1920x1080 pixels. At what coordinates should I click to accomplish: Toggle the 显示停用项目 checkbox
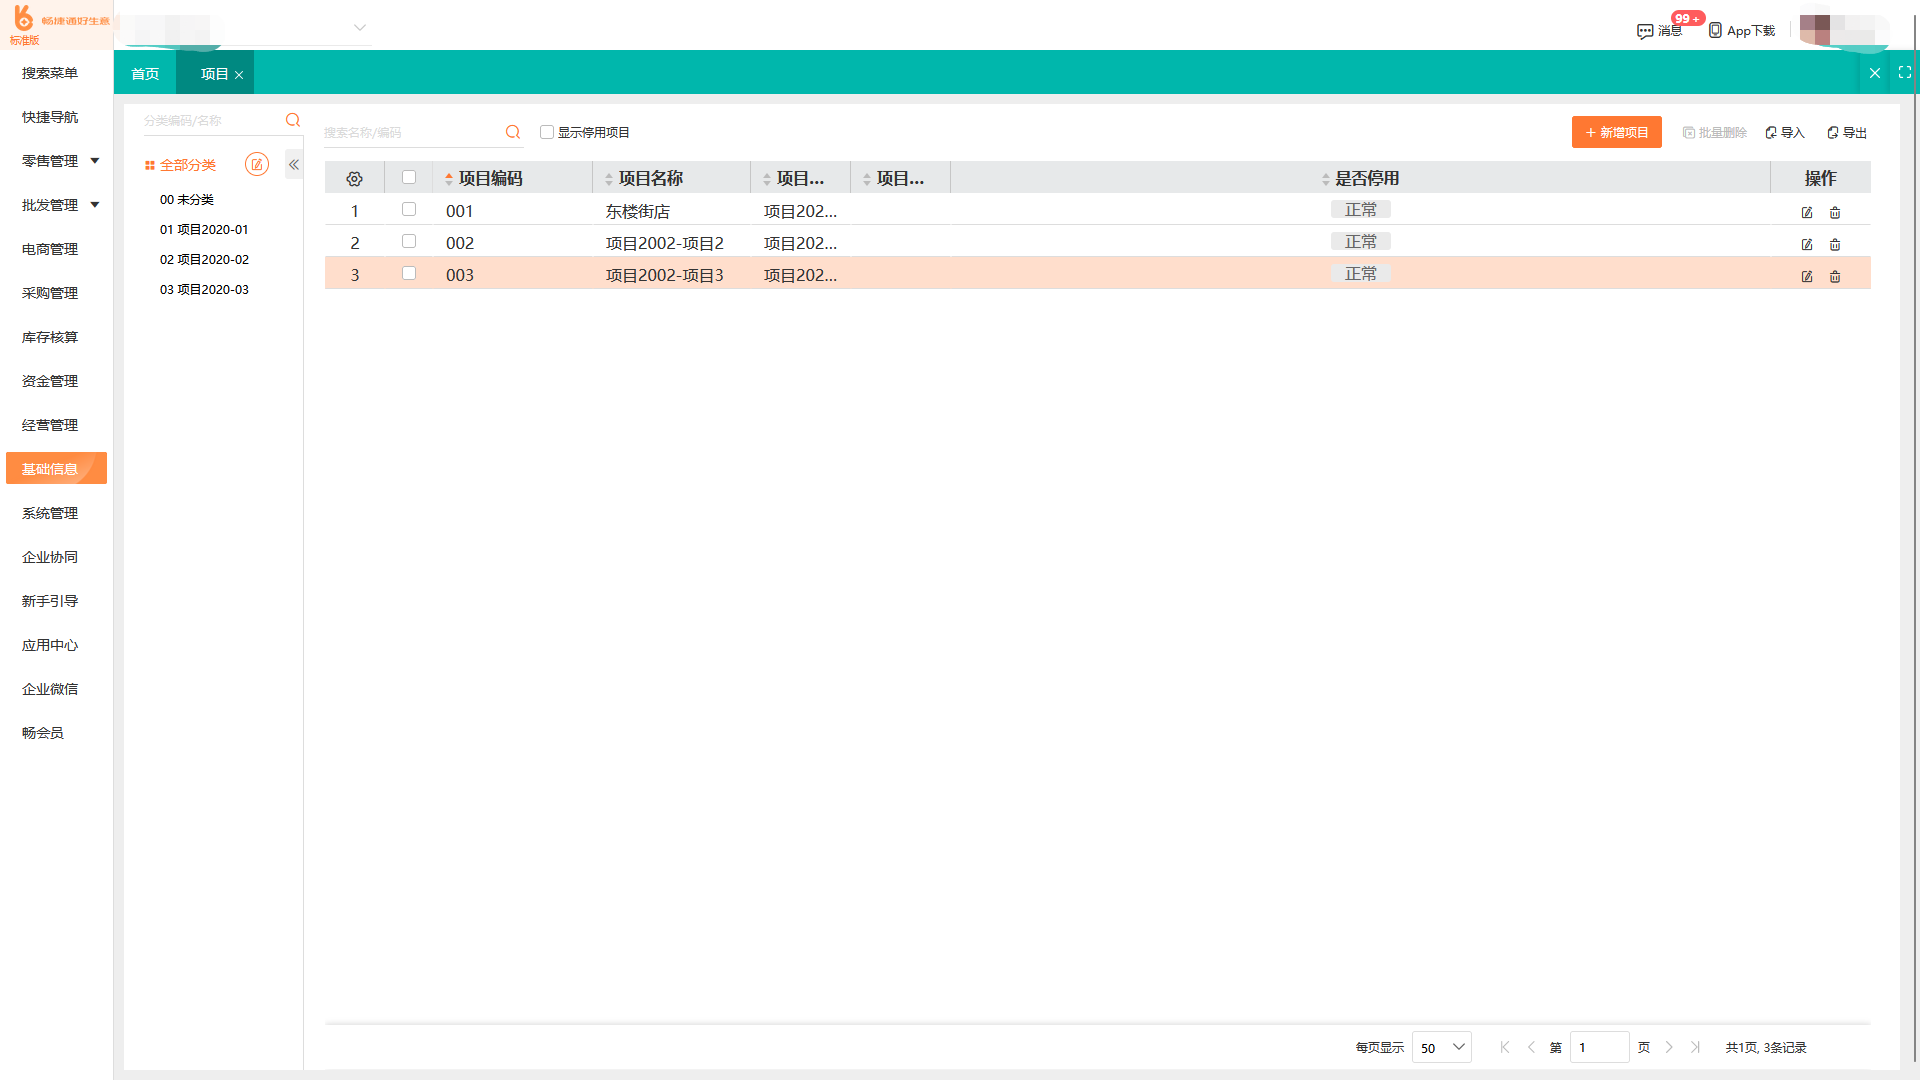(x=545, y=132)
